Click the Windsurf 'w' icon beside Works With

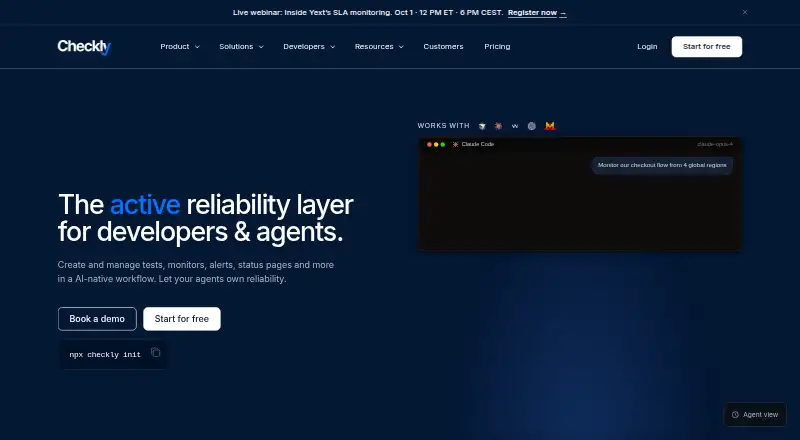click(515, 126)
